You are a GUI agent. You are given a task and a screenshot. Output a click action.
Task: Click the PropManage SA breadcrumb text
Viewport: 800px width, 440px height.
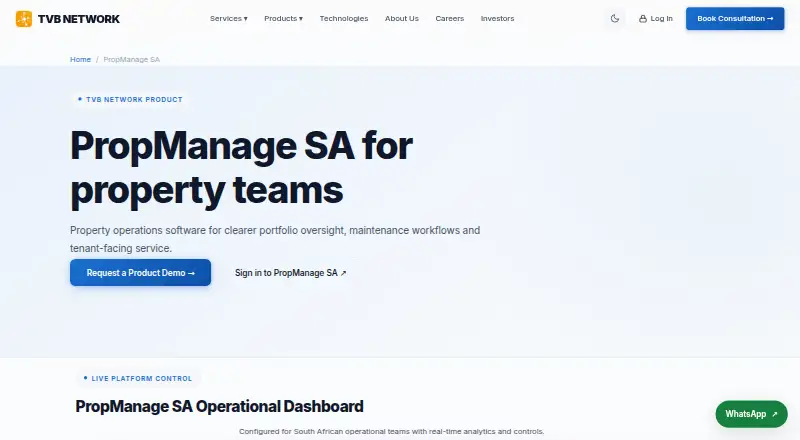[x=132, y=59]
